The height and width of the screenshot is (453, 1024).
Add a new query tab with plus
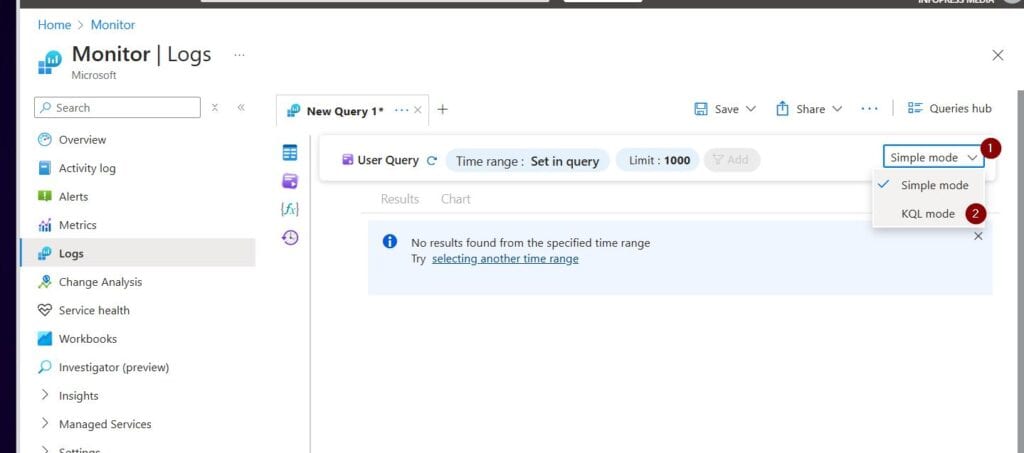[442, 110]
